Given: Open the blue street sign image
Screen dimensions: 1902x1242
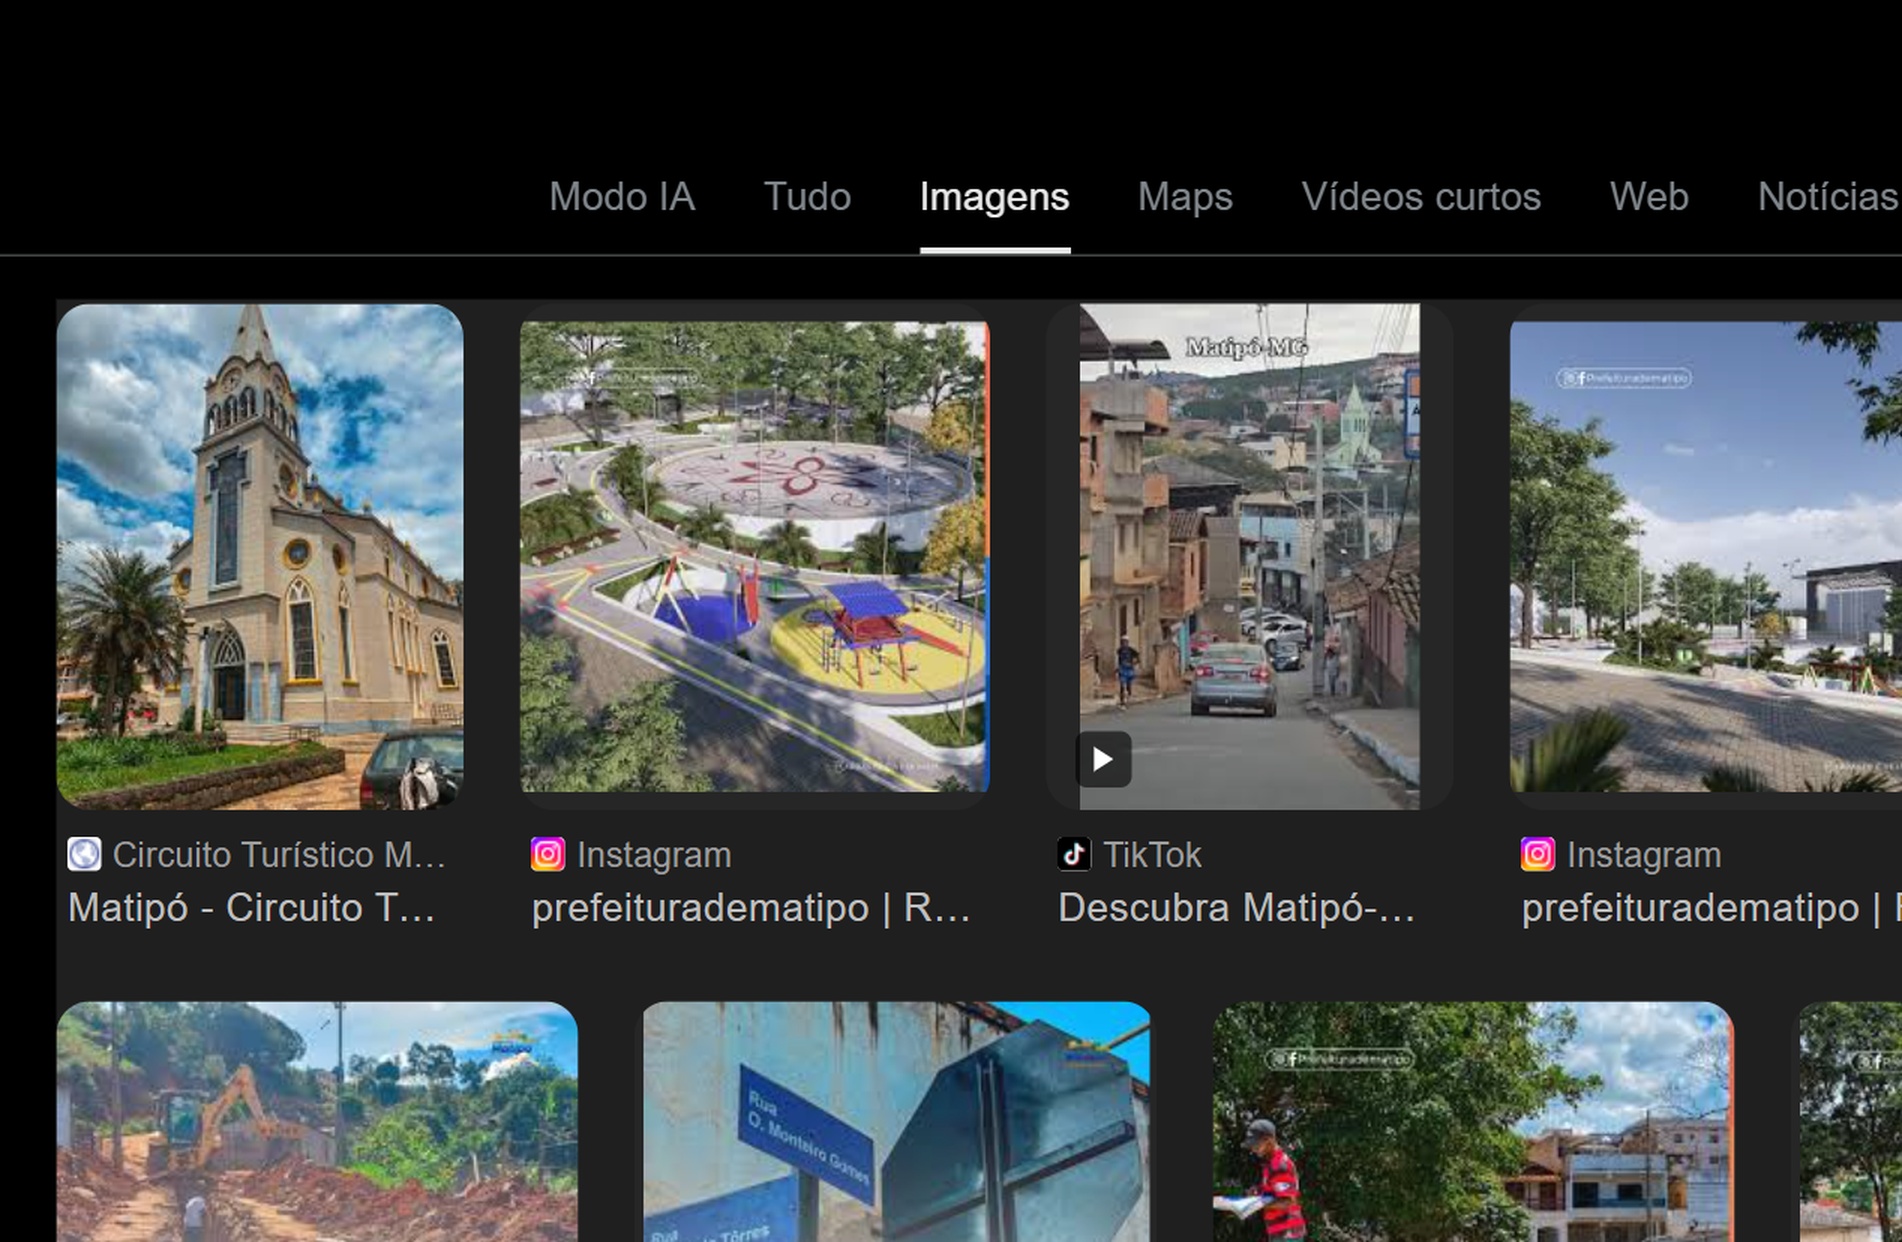Looking at the screenshot, I should [x=896, y=1120].
